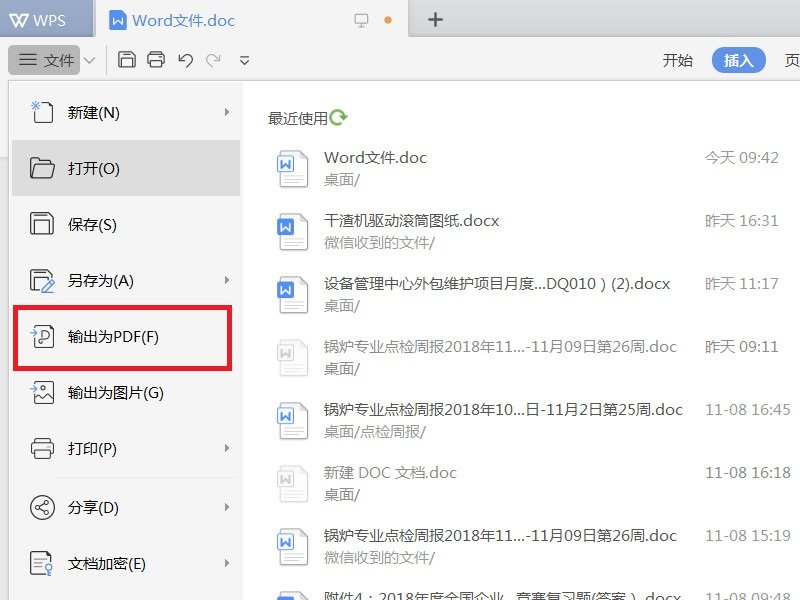Select the New Document toolbar icon
Screen dimensions: 800x600
tap(126, 60)
